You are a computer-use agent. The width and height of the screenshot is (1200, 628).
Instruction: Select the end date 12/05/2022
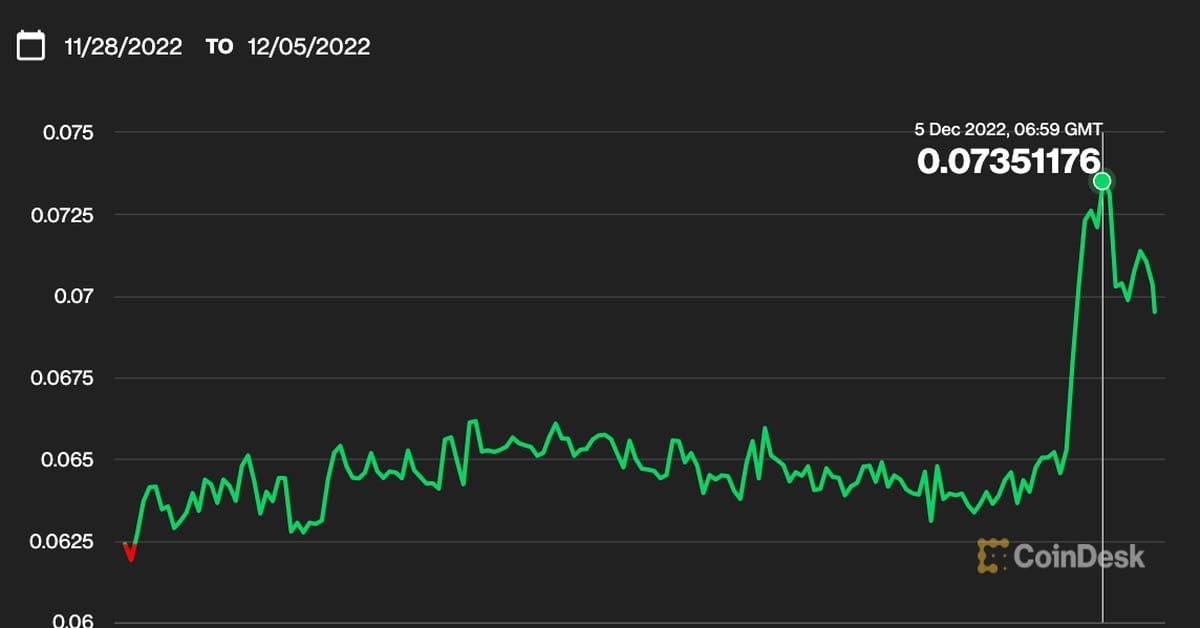tap(310, 46)
